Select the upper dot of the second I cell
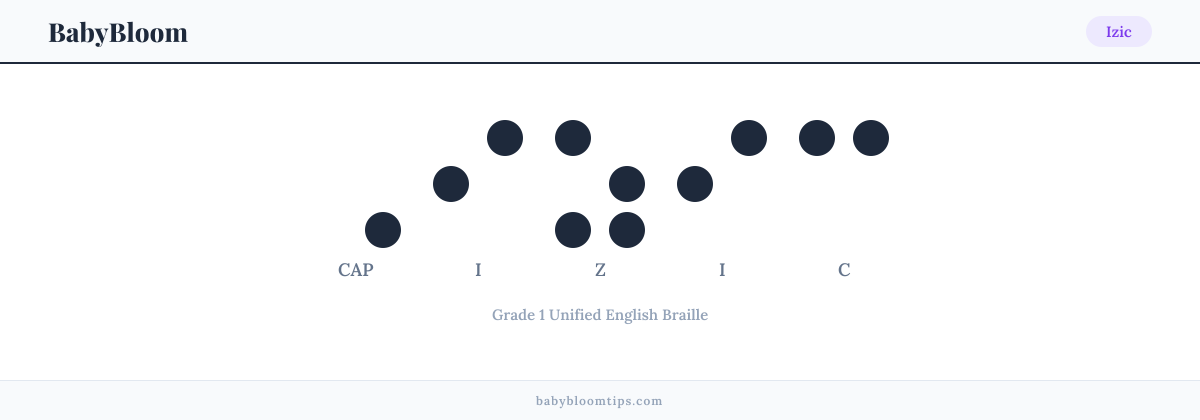Image resolution: width=1200 pixels, height=420 pixels. click(x=749, y=138)
